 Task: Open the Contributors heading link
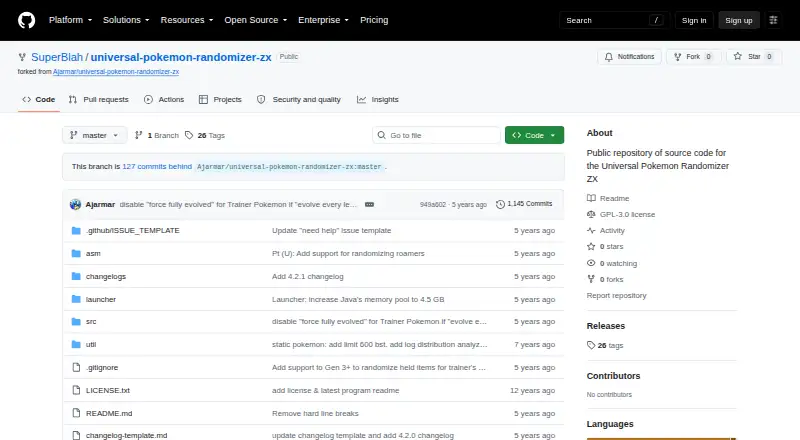point(613,376)
